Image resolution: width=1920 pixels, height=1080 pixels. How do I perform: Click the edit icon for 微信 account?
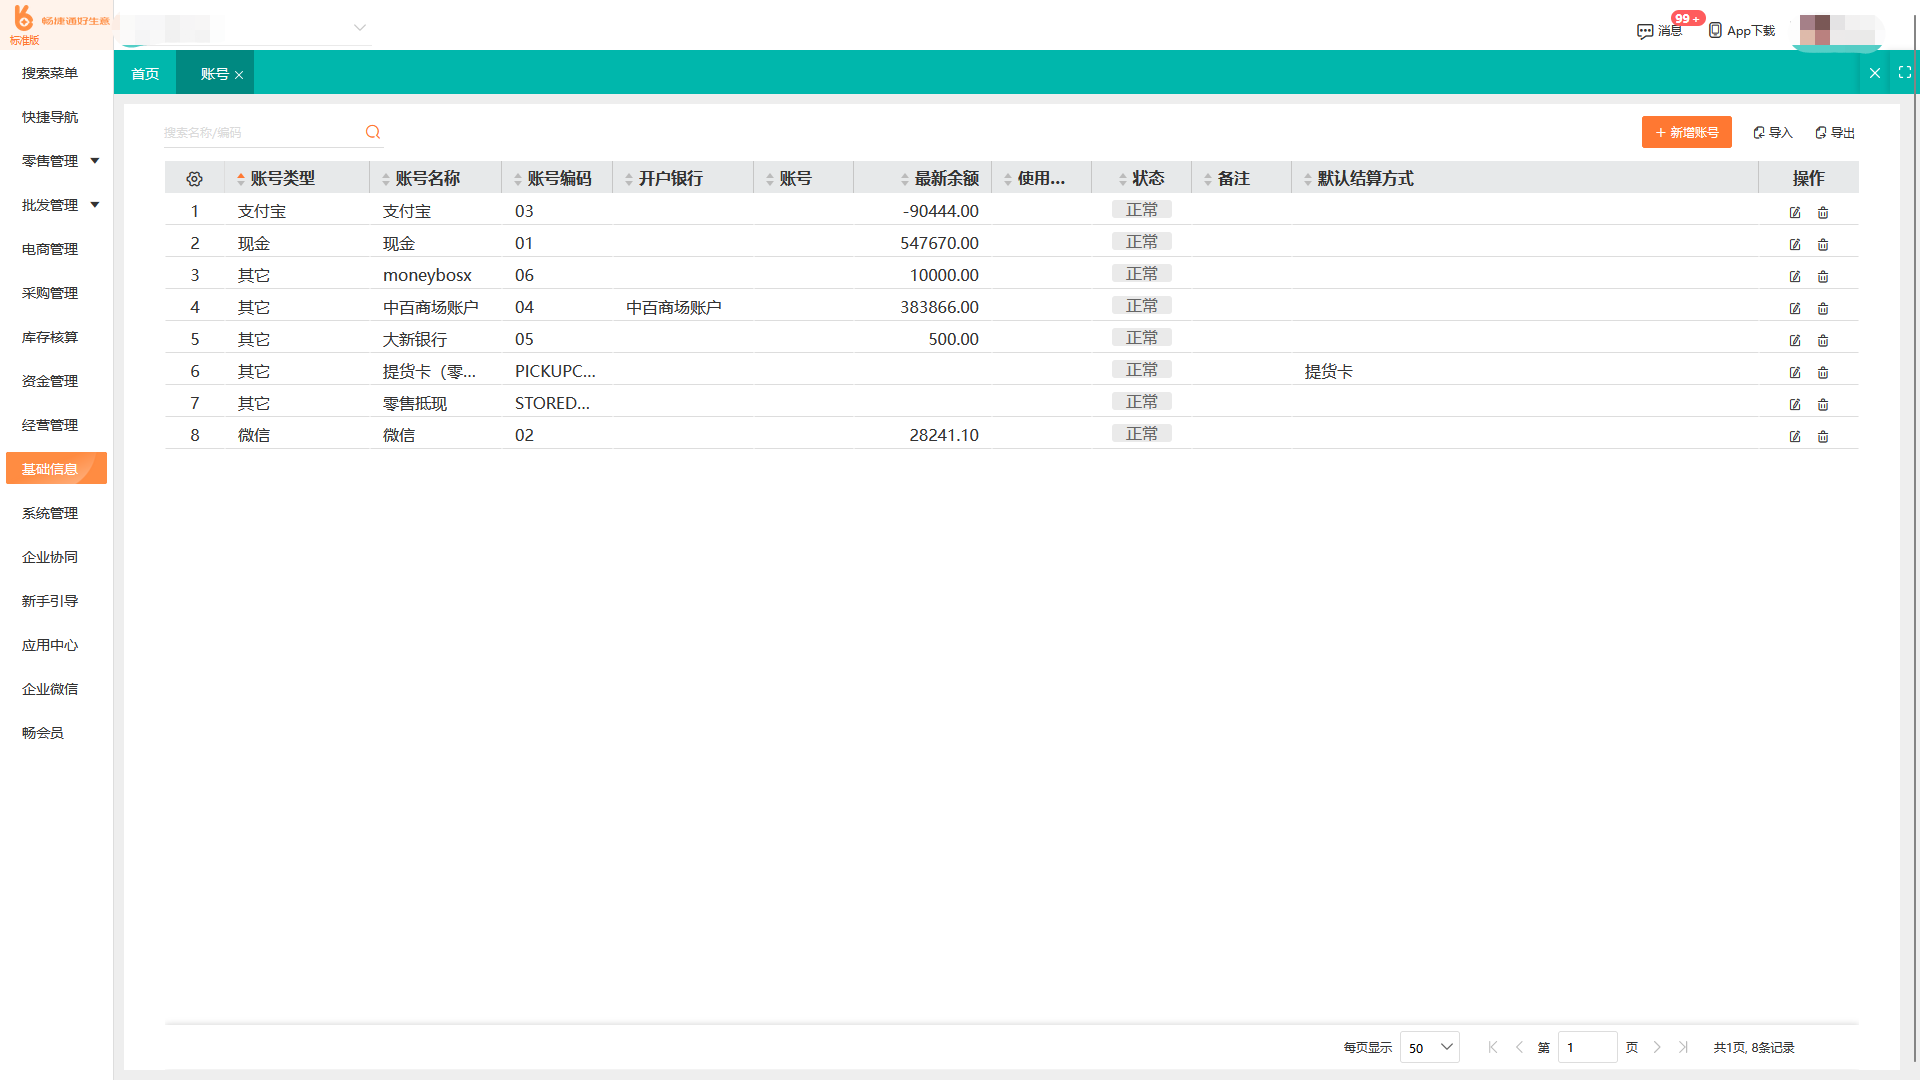(x=1795, y=434)
